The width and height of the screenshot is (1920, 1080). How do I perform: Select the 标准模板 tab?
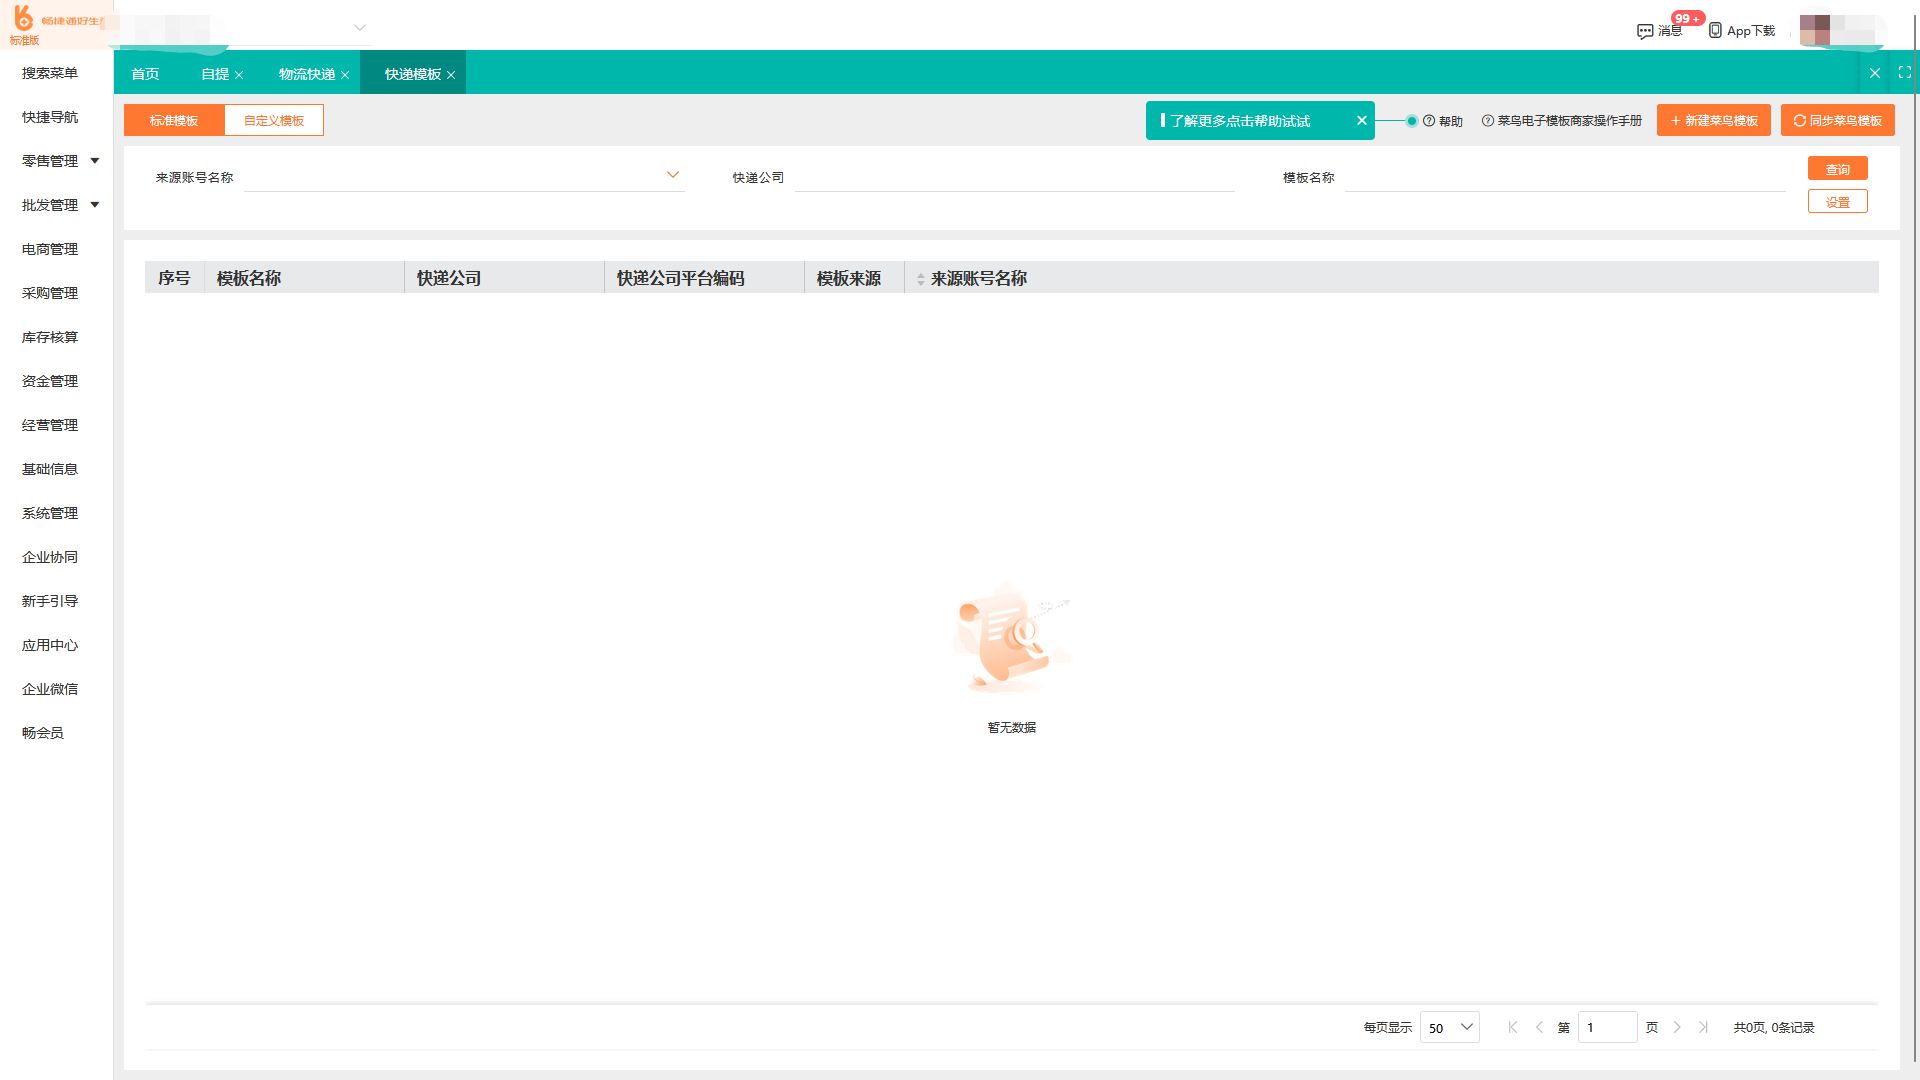[x=173, y=120]
